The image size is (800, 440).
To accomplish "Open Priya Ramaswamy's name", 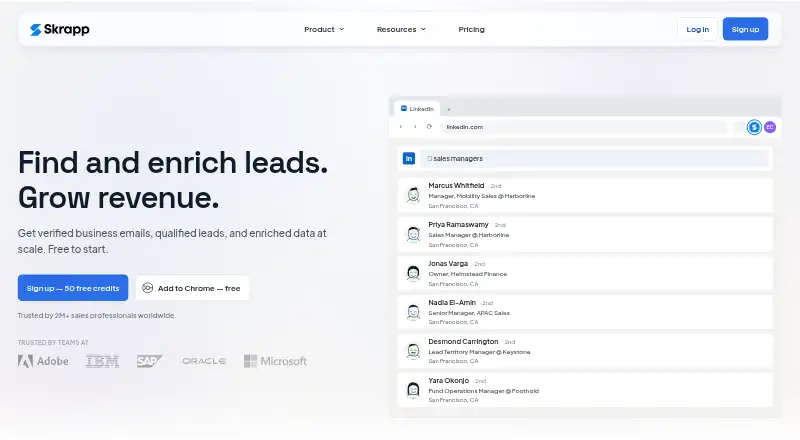I will (x=458, y=225).
